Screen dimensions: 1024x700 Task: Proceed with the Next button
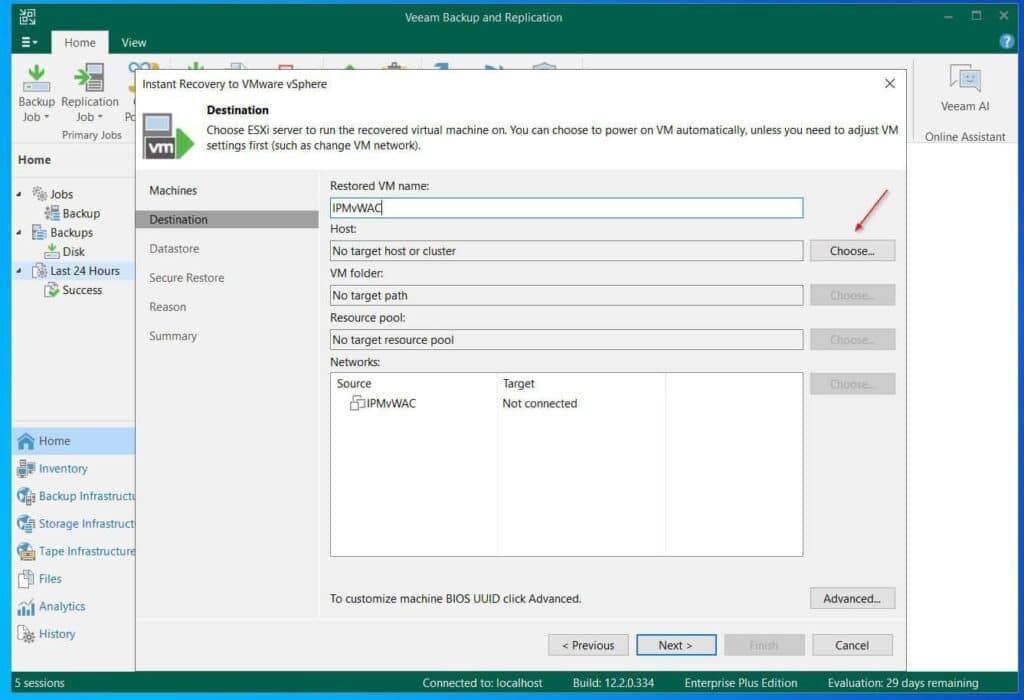(676, 645)
